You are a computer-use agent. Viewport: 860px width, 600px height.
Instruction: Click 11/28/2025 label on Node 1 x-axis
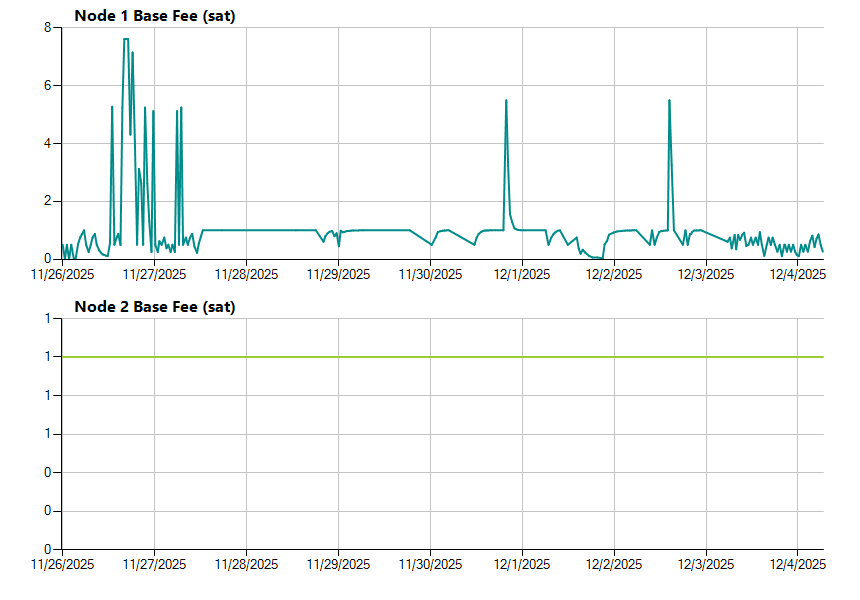pos(246,274)
